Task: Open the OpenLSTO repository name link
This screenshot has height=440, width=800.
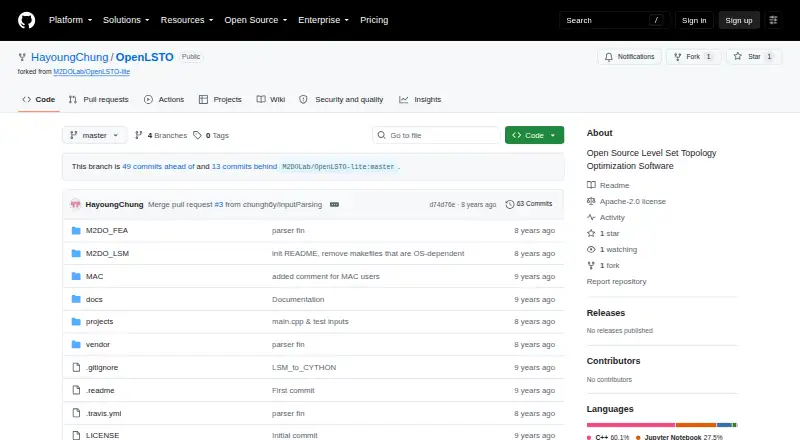Action: pos(144,57)
